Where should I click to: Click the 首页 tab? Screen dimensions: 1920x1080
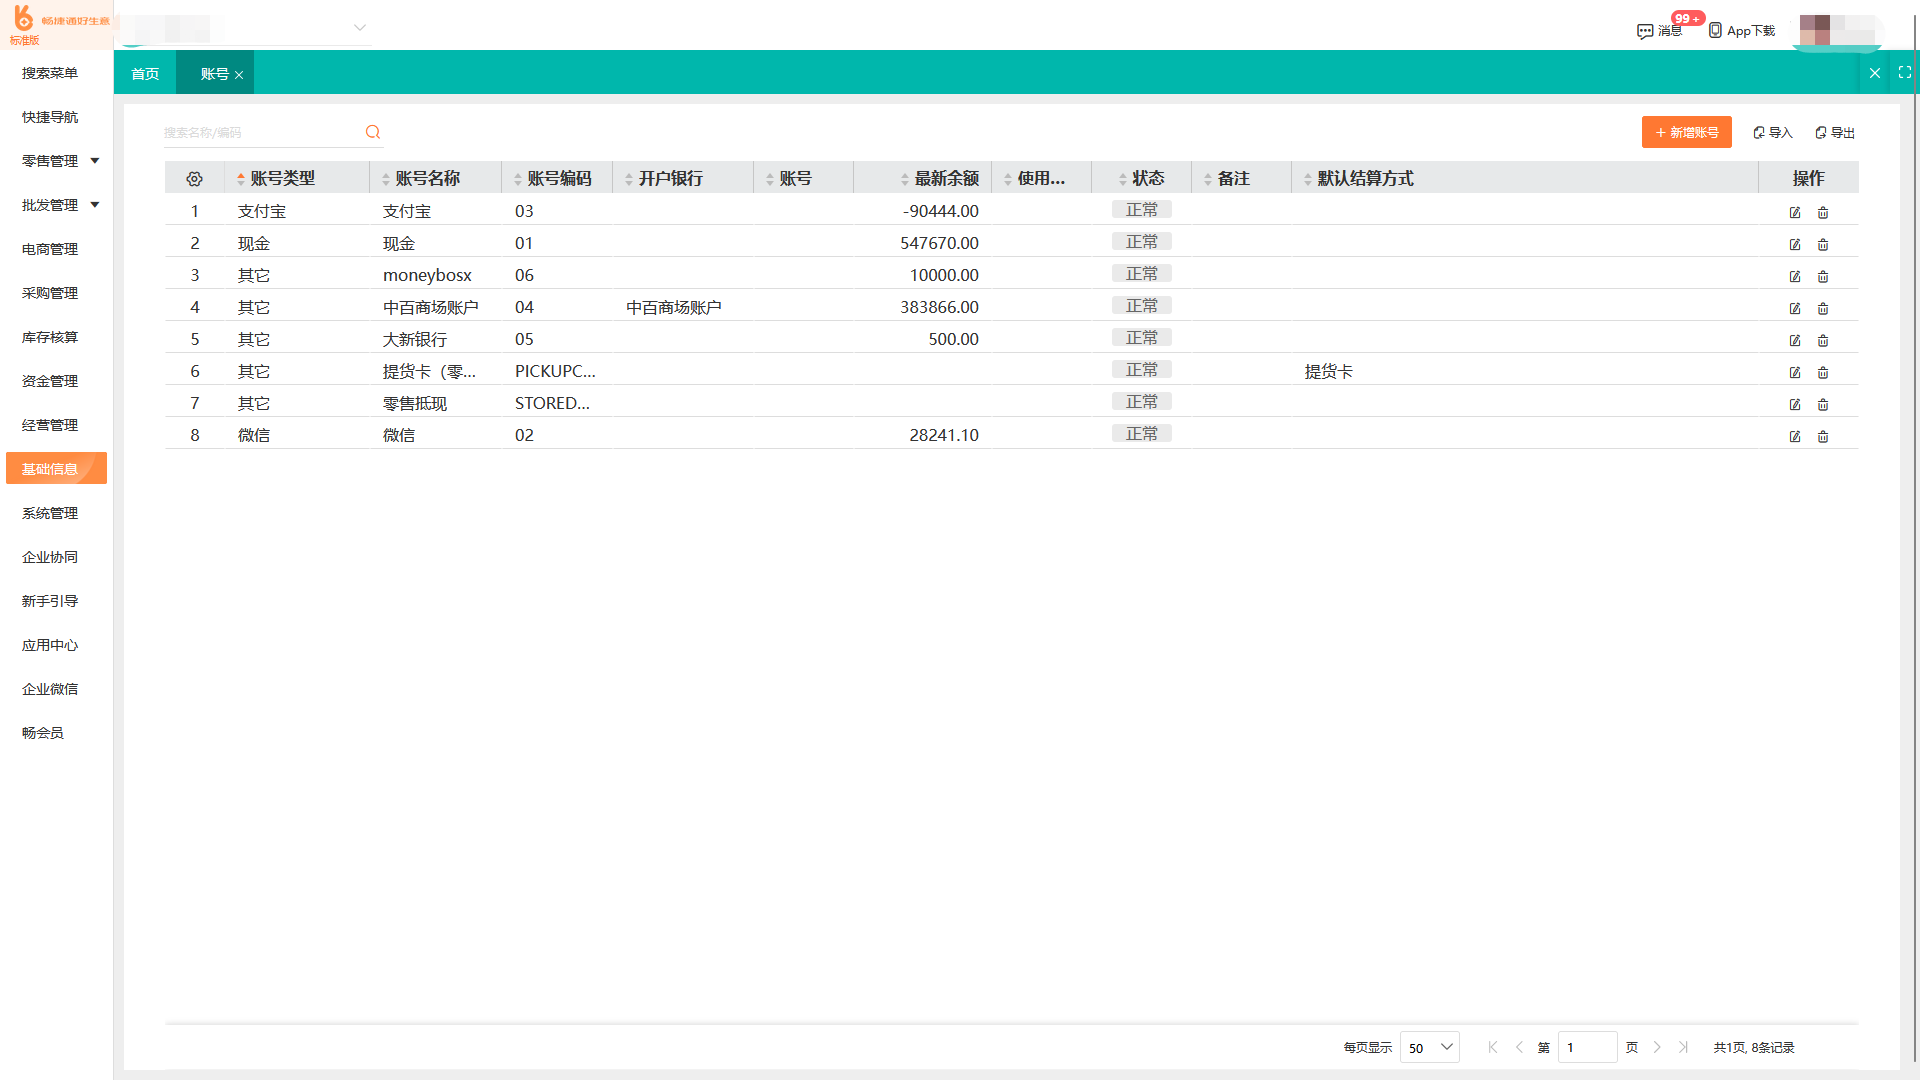[146, 73]
